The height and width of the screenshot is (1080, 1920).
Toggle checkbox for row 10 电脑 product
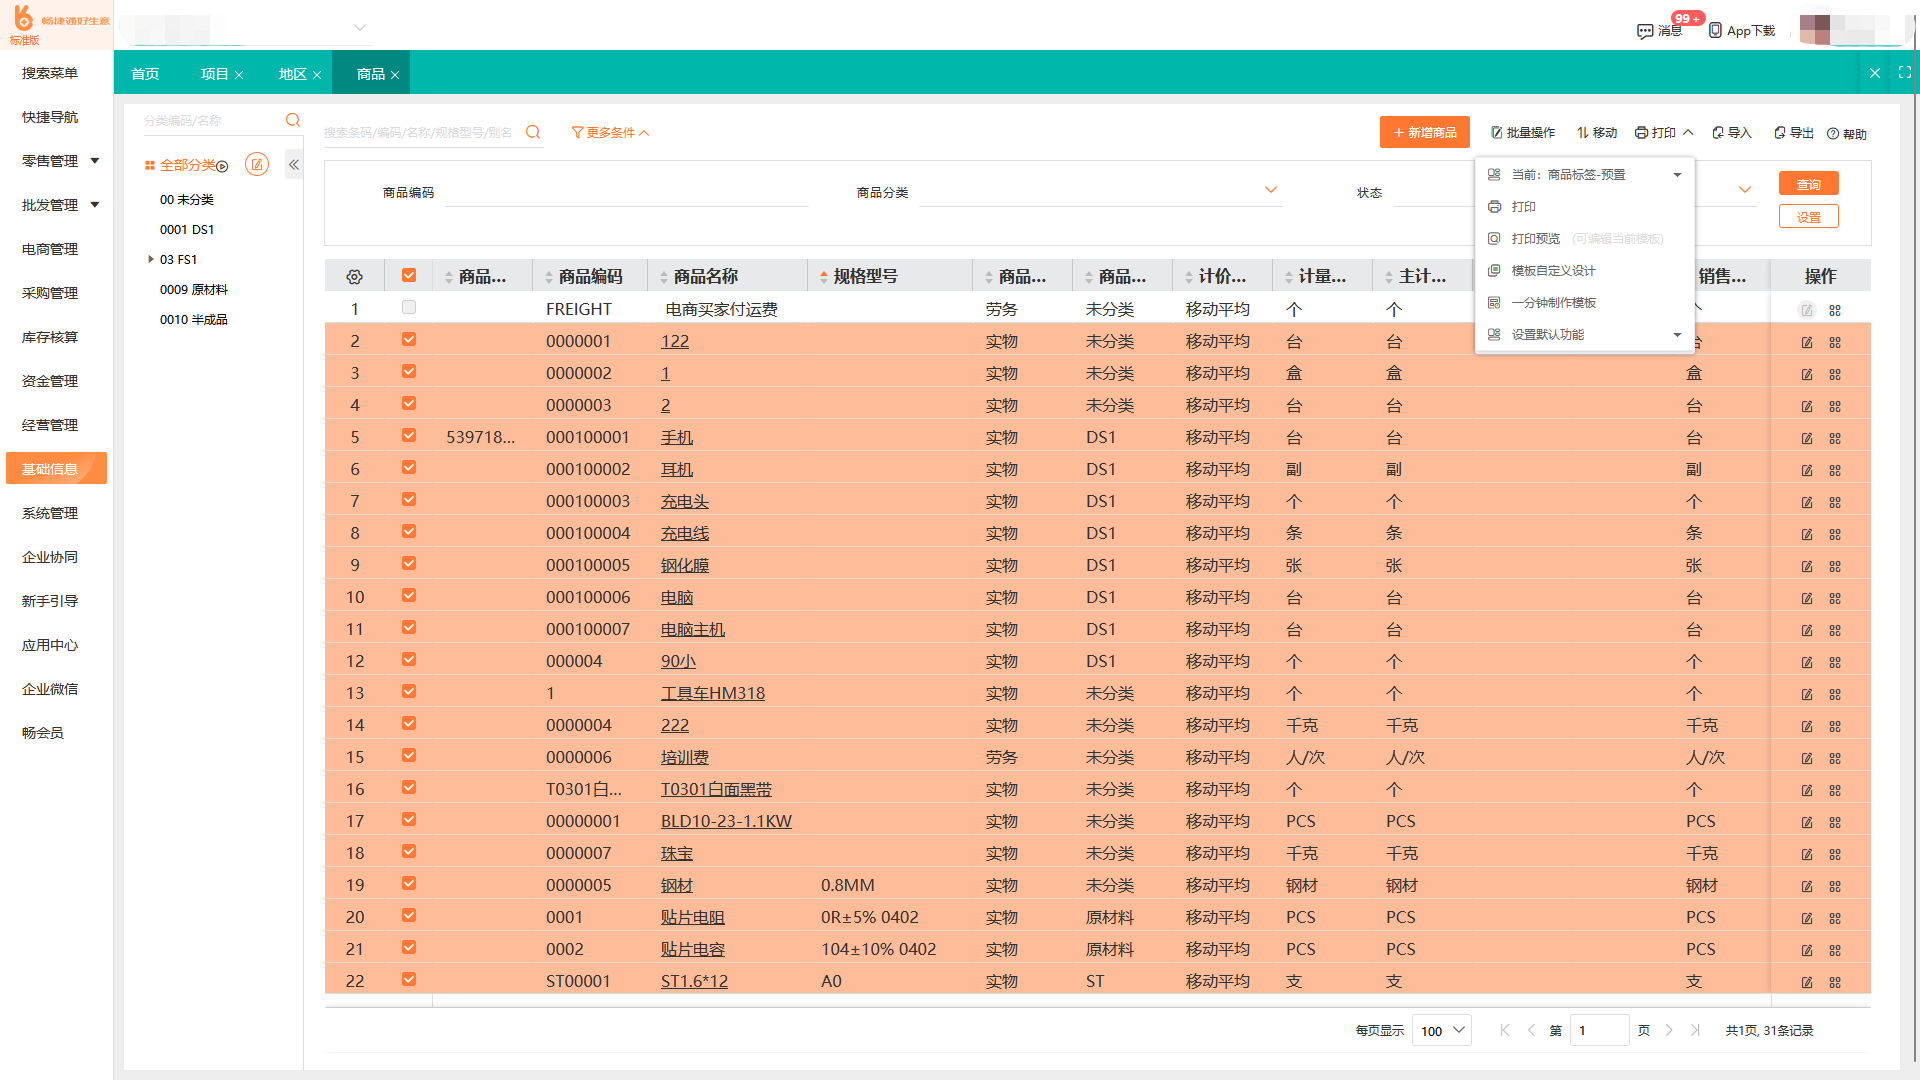pyautogui.click(x=410, y=596)
